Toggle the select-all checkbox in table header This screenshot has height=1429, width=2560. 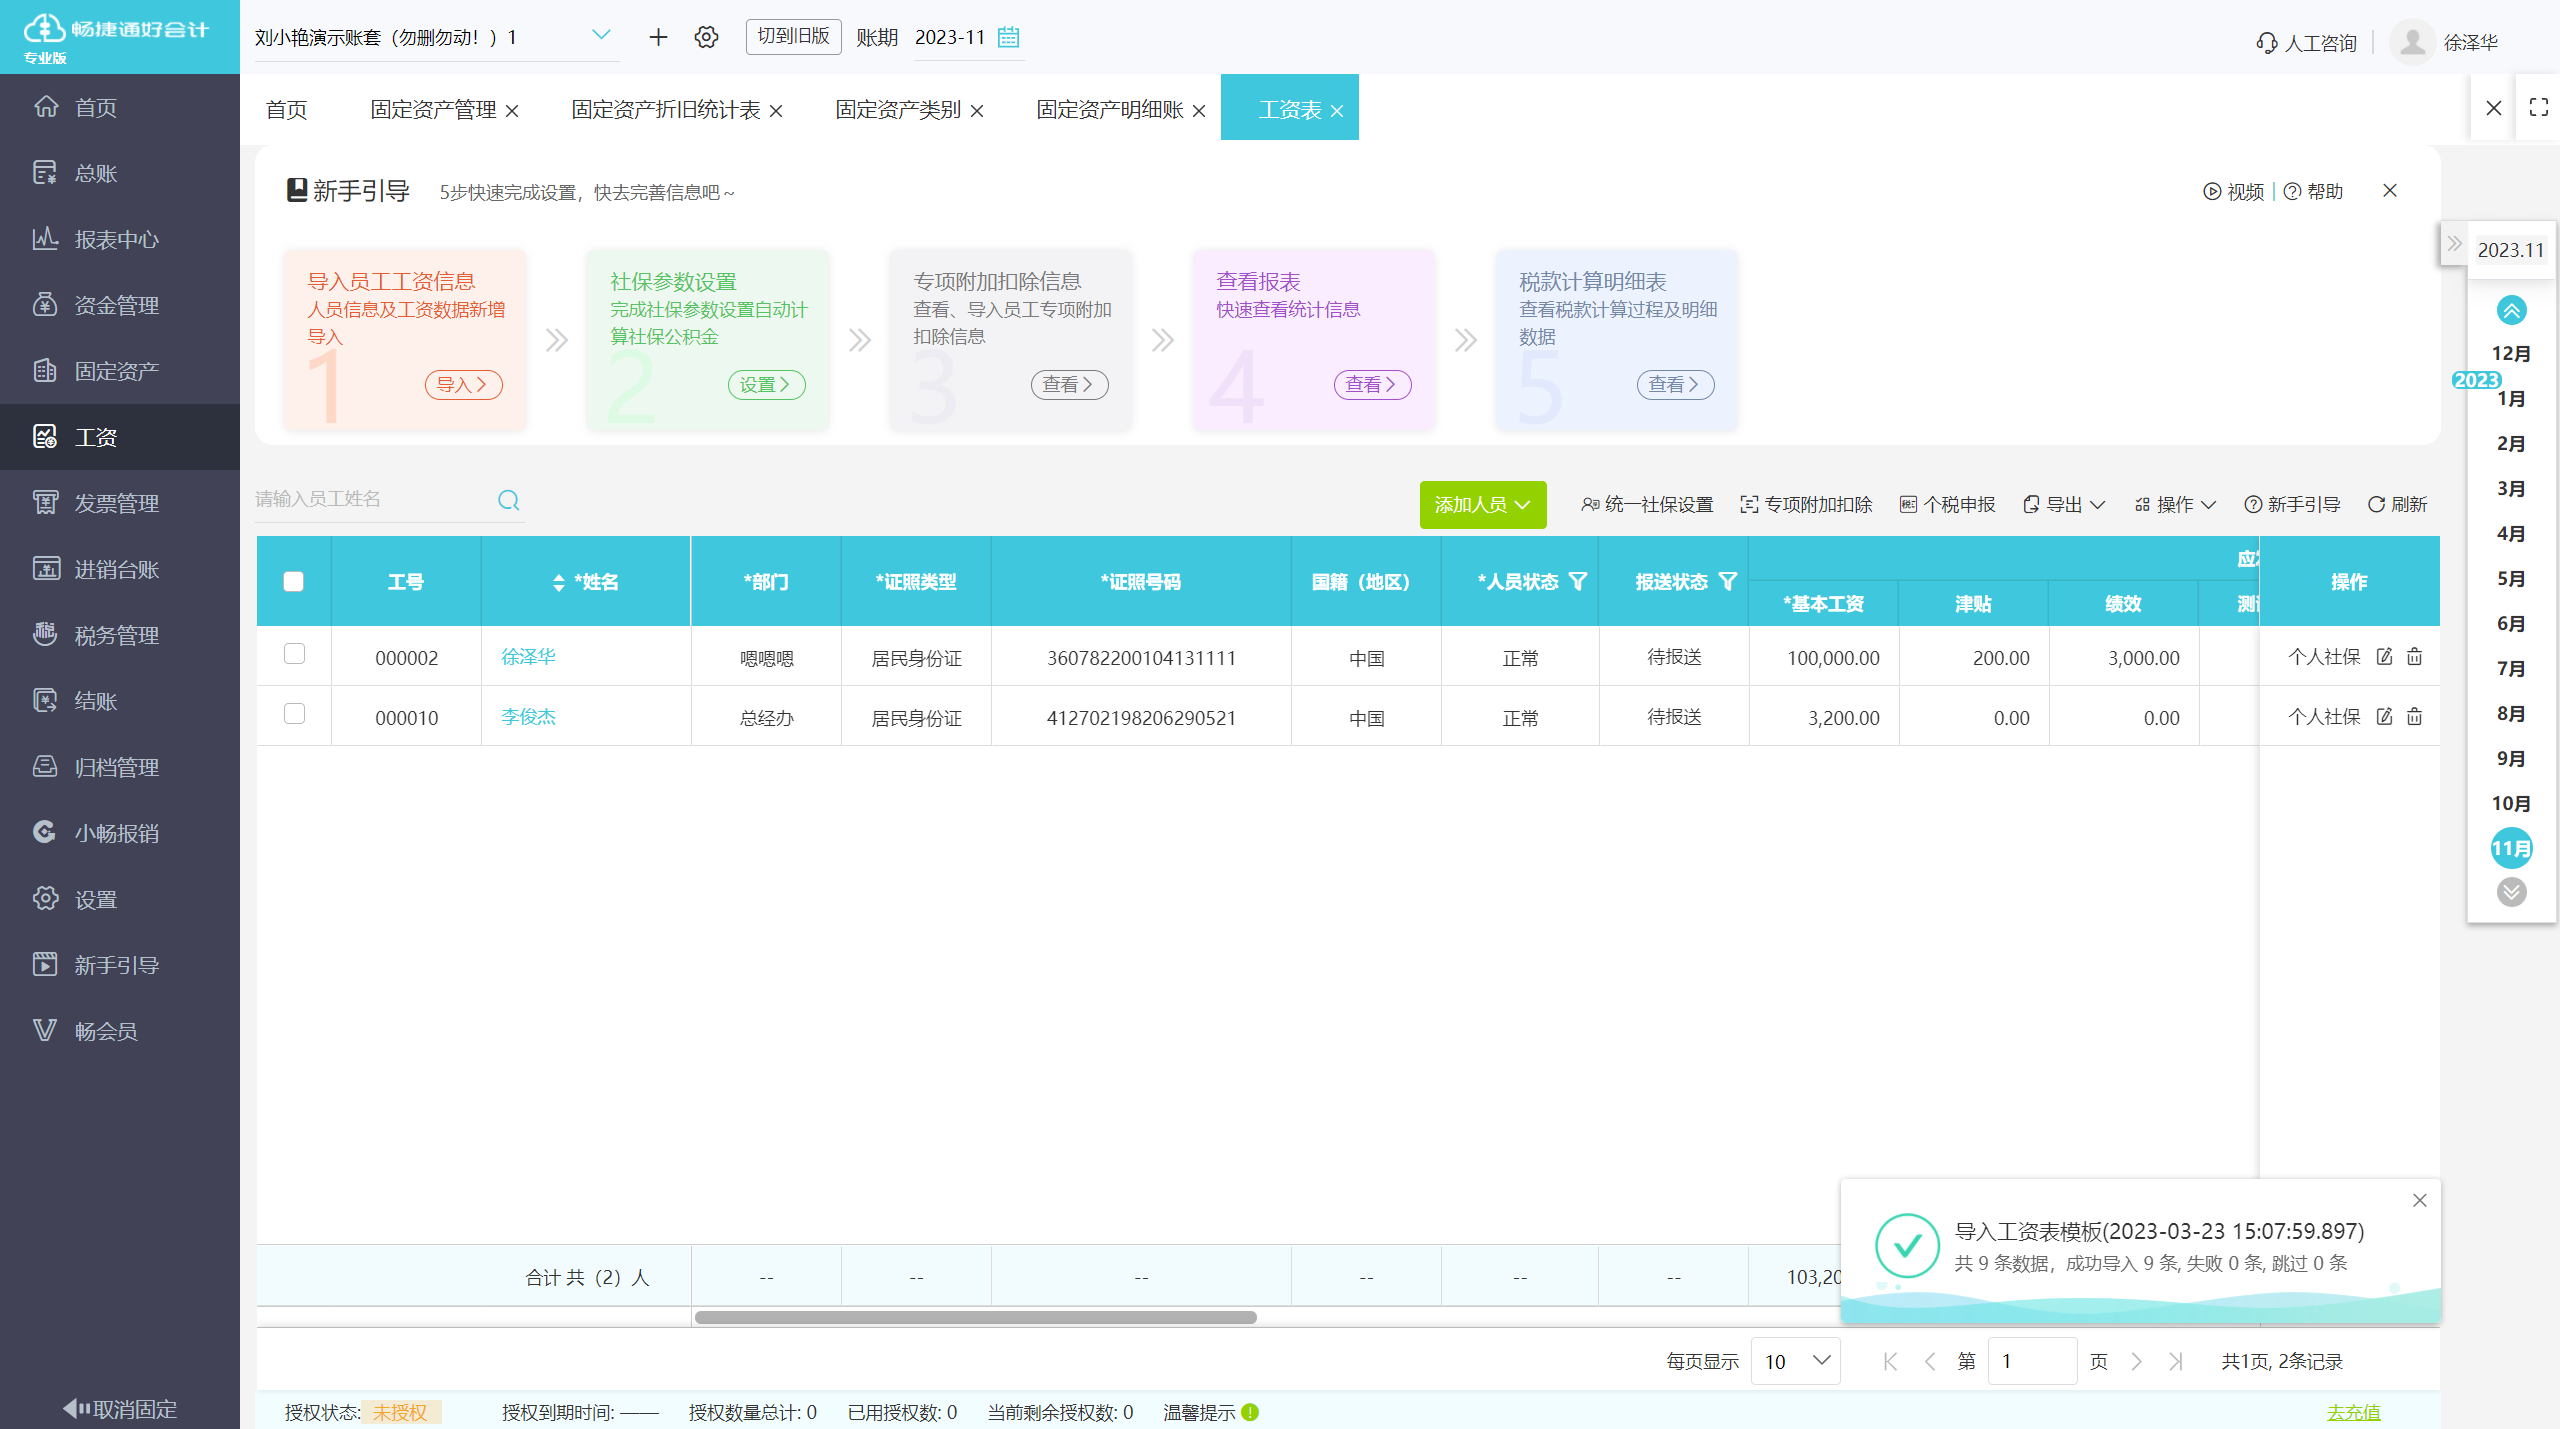(294, 582)
